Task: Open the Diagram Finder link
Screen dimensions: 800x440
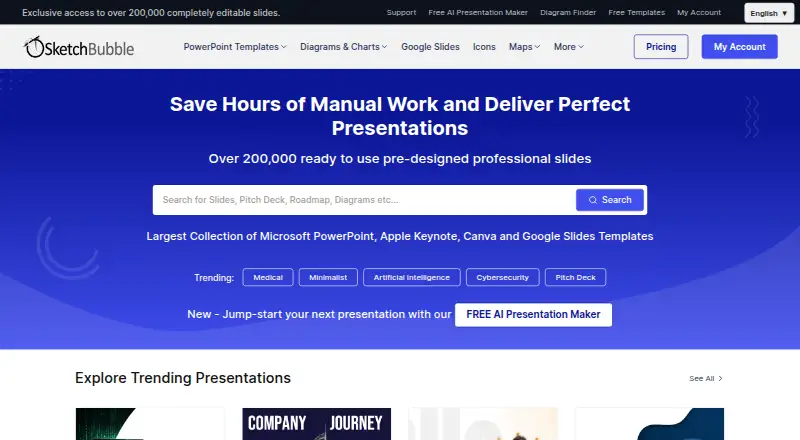Action: 568,12
